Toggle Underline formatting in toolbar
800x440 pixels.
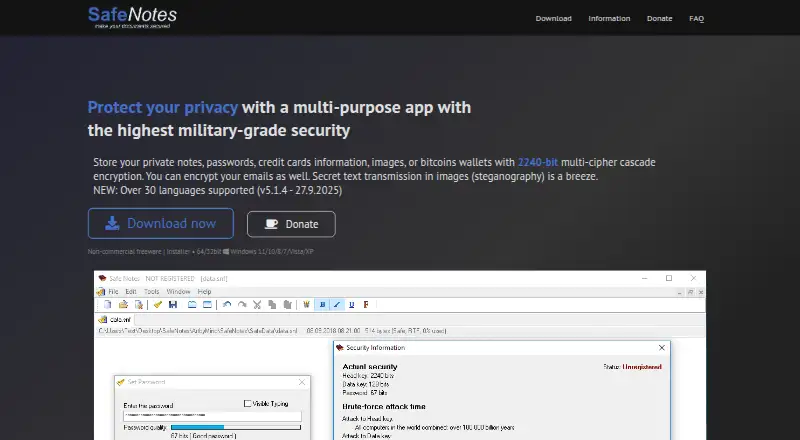pyautogui.click(x=352, y=305)
